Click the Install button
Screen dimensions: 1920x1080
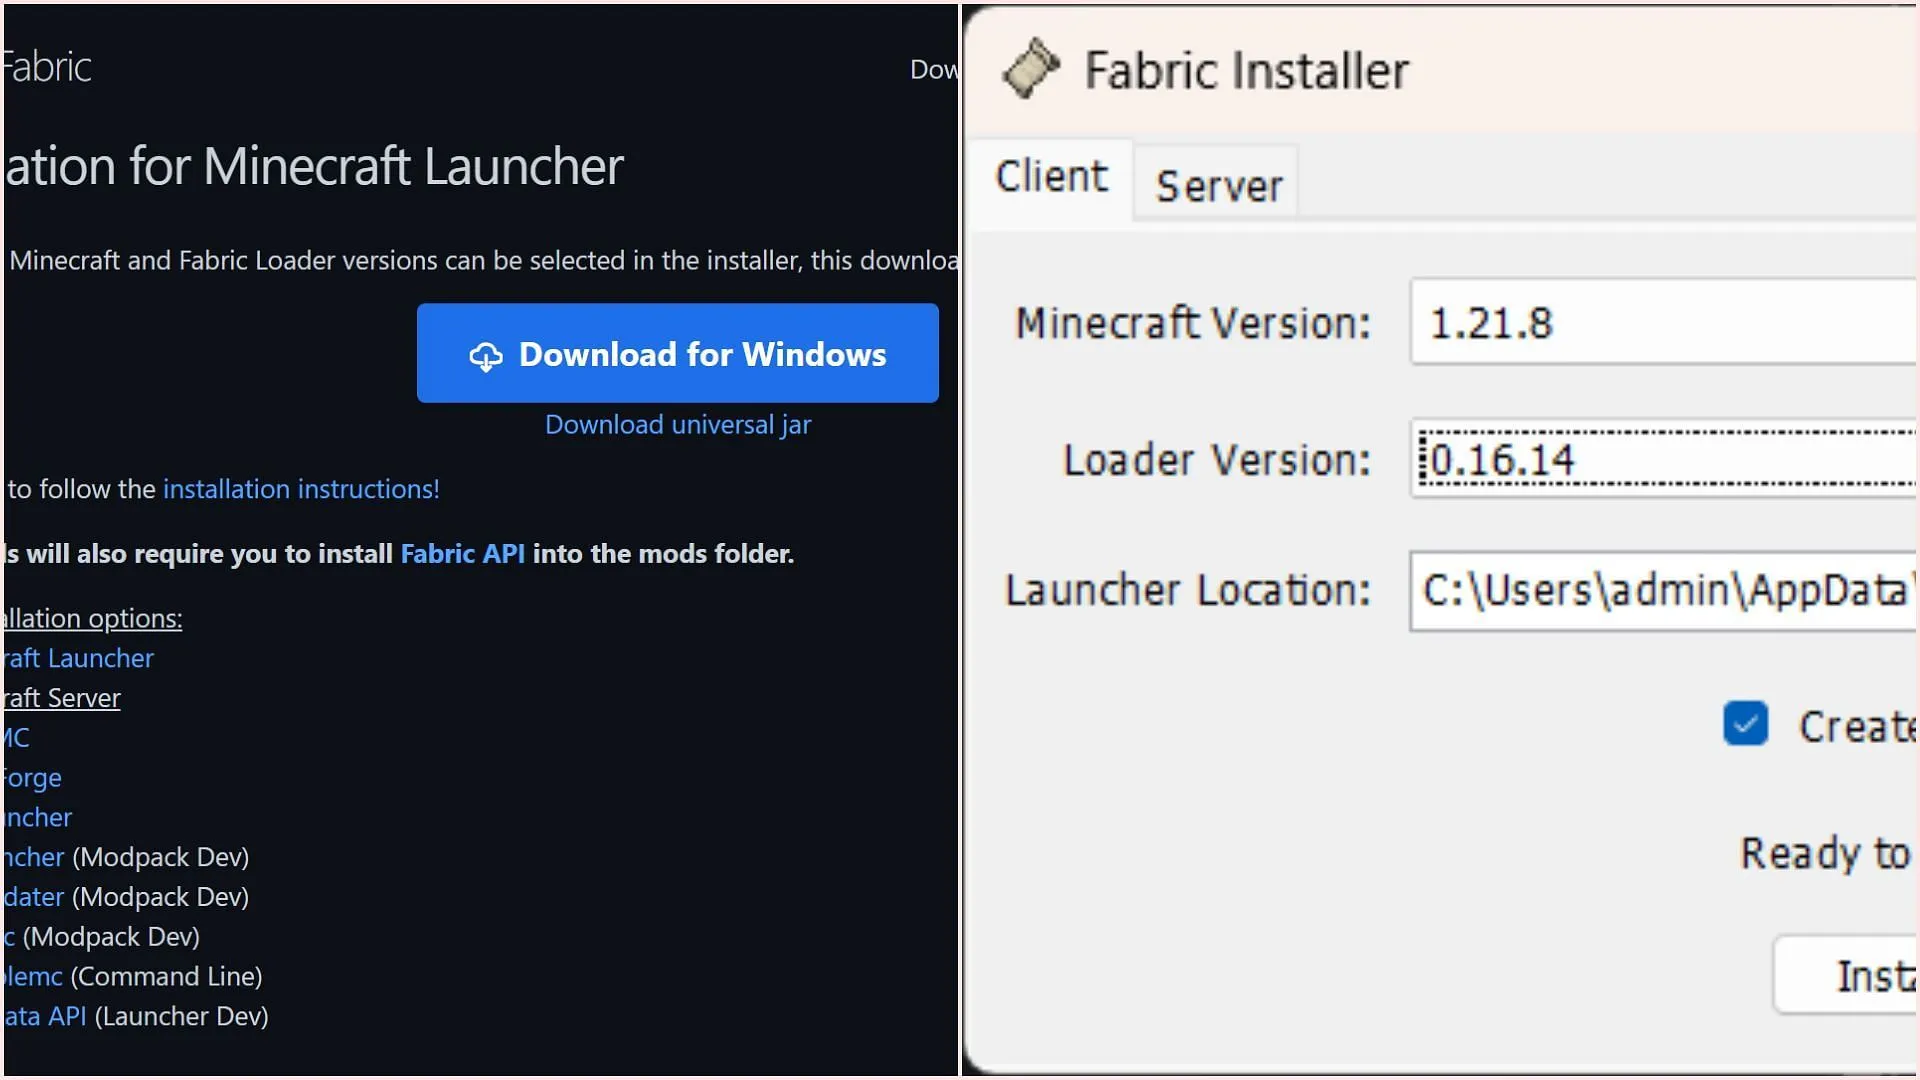pyautogui.click(x=1846, y=975)
